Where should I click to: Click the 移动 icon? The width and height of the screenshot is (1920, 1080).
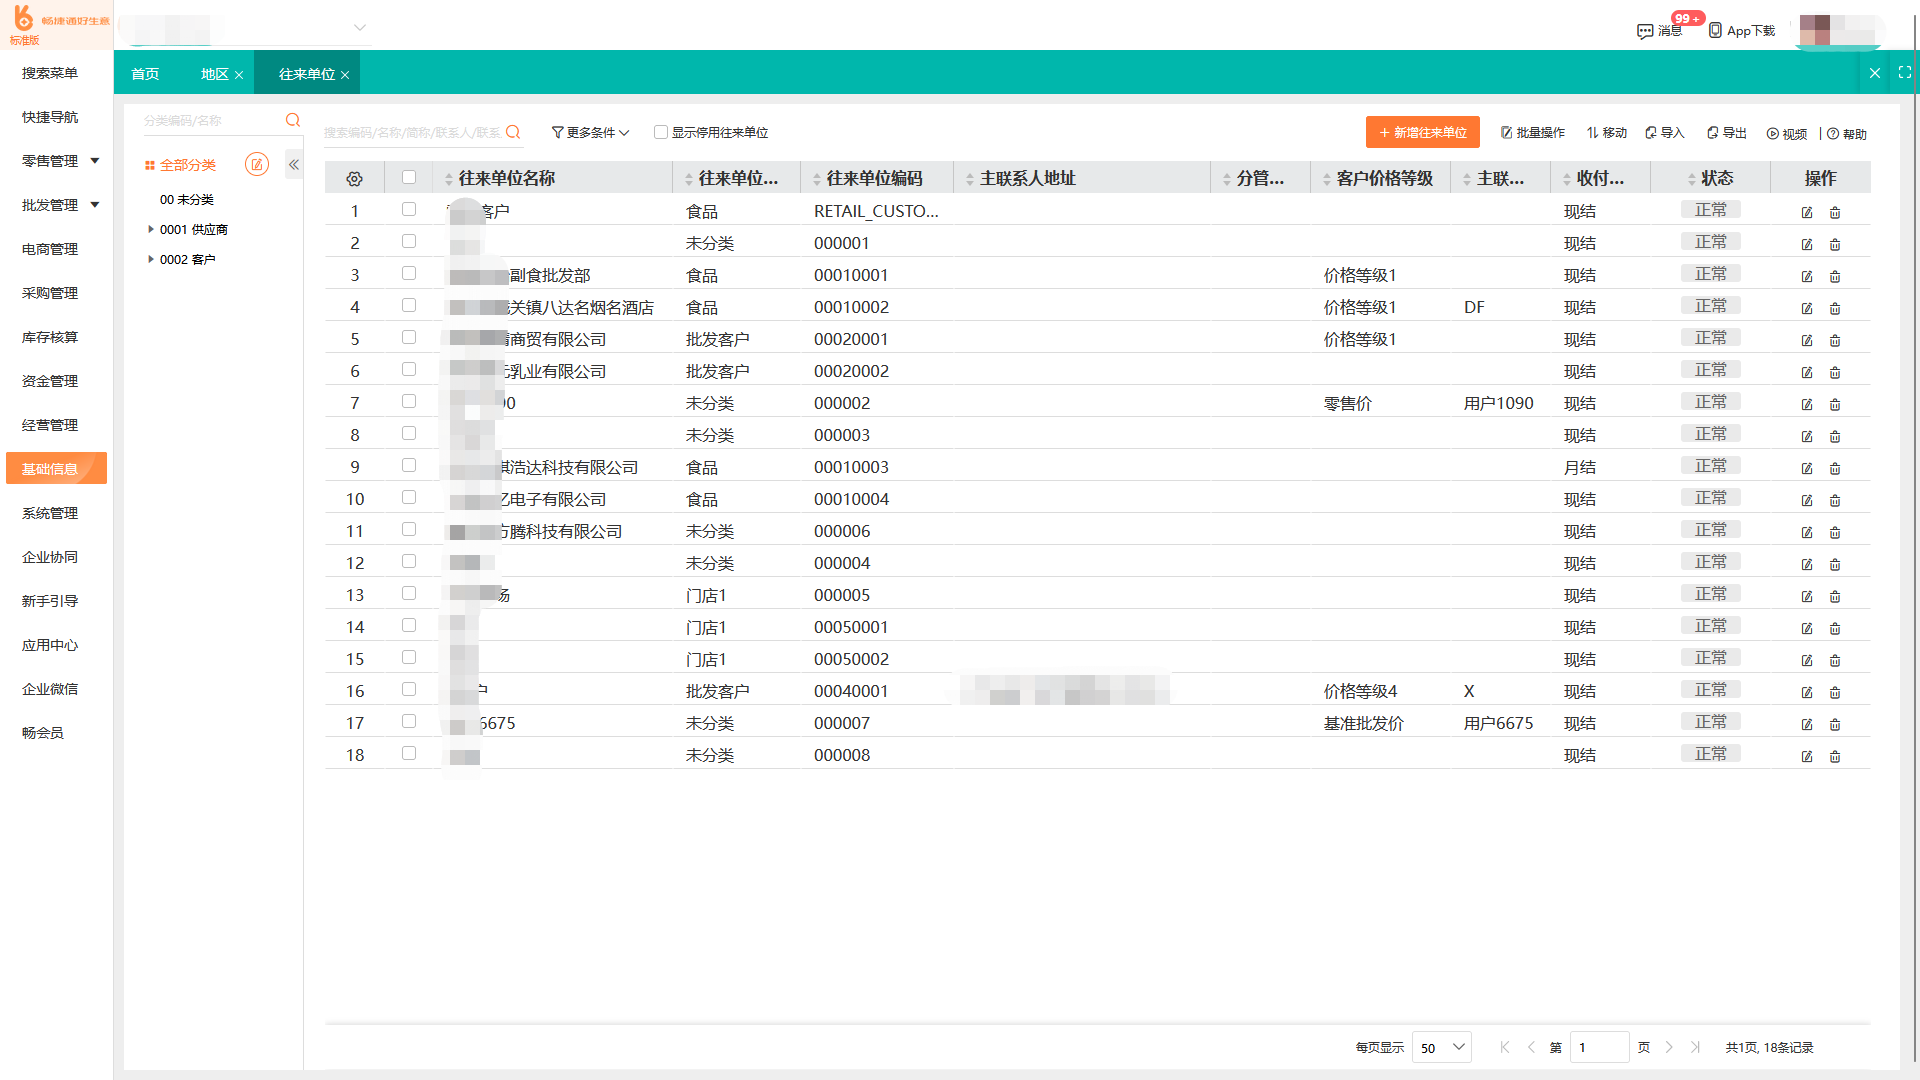coord(1606,132)
